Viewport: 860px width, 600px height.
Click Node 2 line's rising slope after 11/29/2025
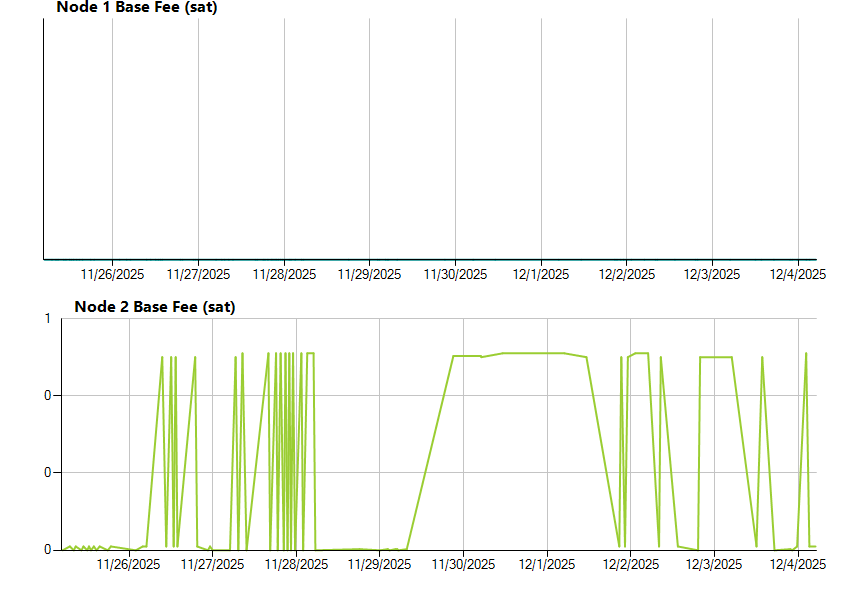click(430, 450)
